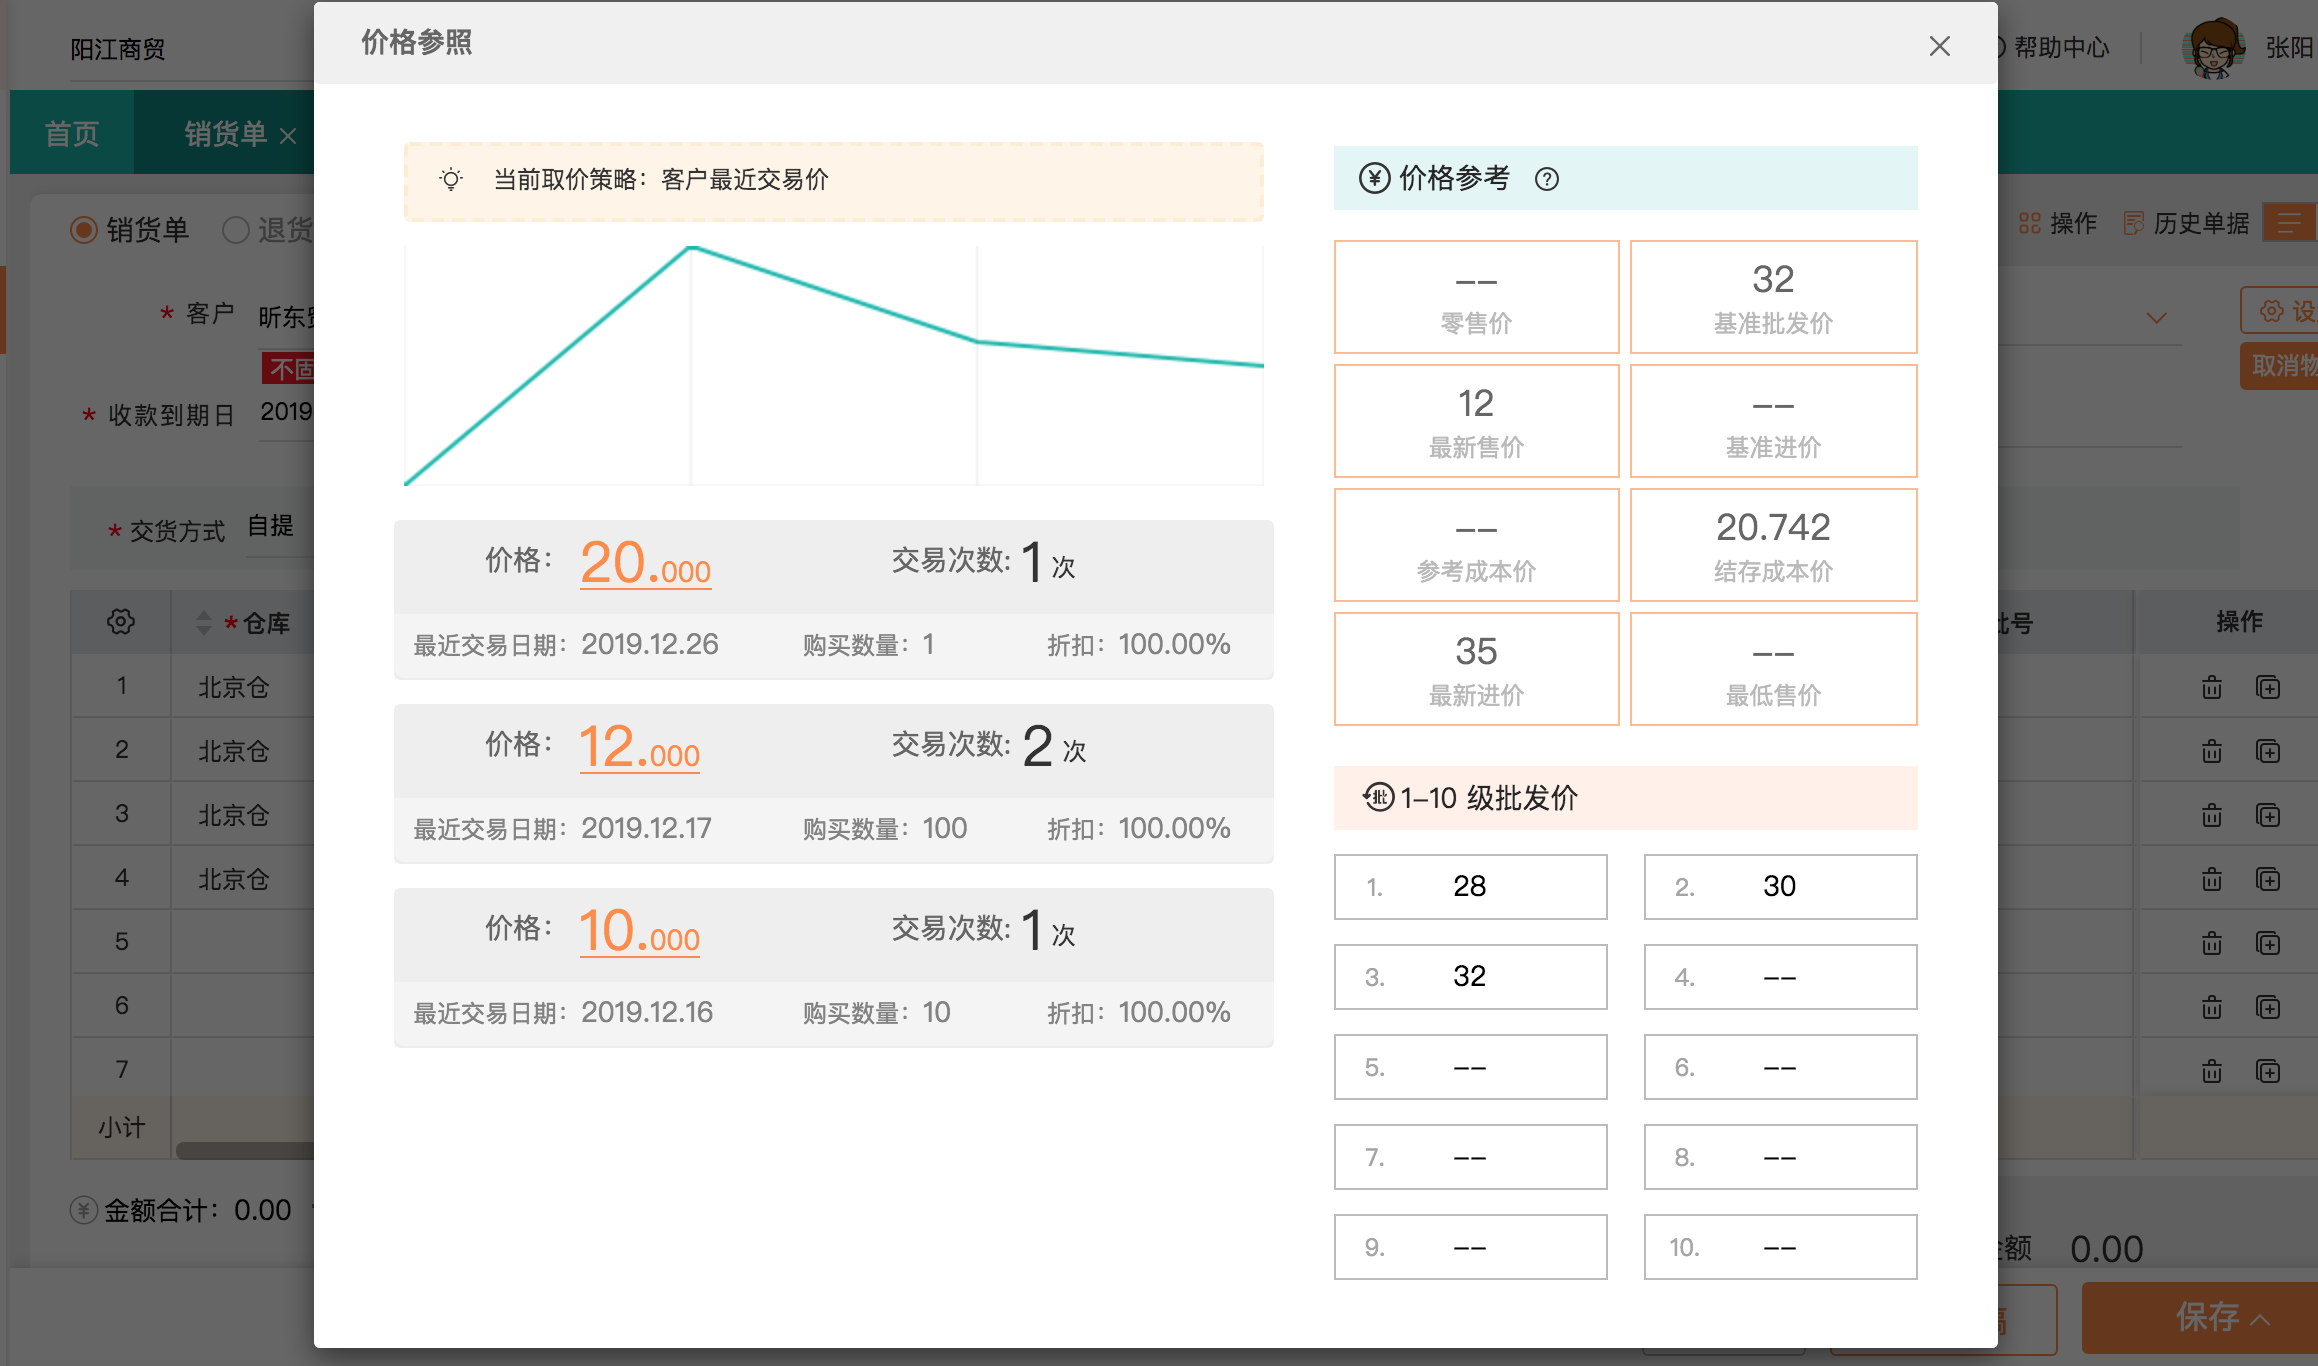This screenshot has height=1366, width=2318.
Task: Click 首页 menu tab
Action: (72, 135)
